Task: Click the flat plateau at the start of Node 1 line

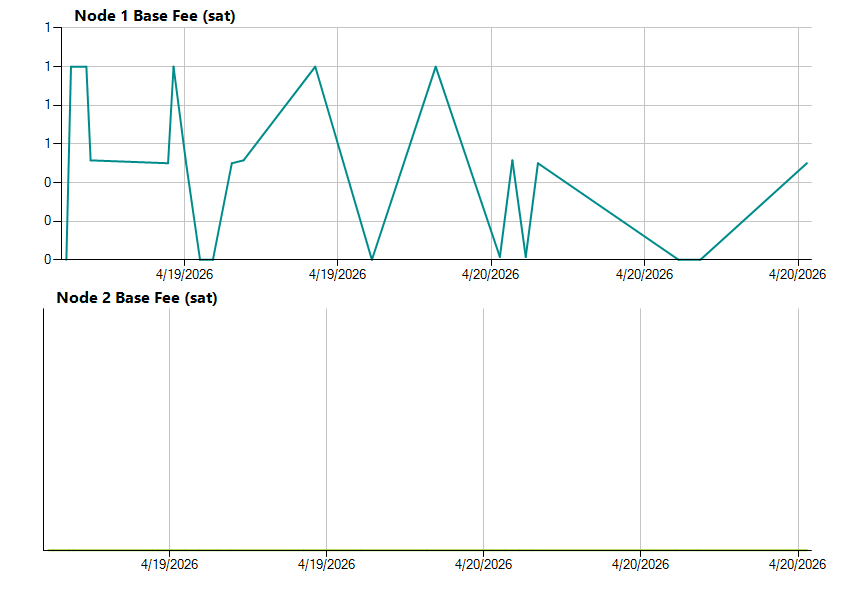Action: tap(78, 67)
